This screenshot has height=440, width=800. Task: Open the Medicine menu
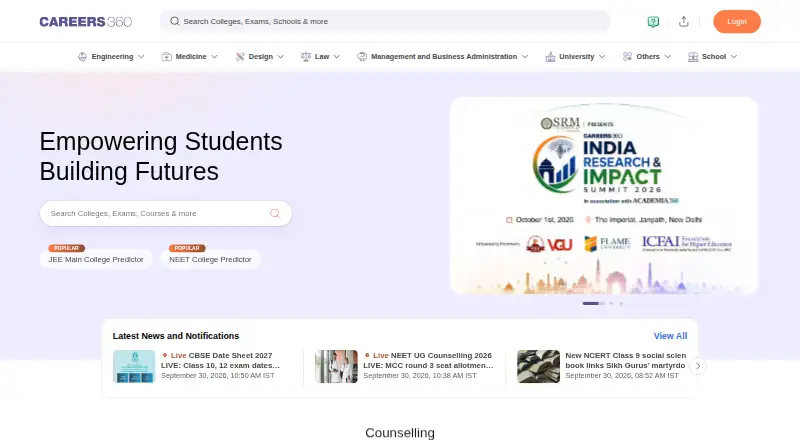pyautogui.click(x=190, y=57)
